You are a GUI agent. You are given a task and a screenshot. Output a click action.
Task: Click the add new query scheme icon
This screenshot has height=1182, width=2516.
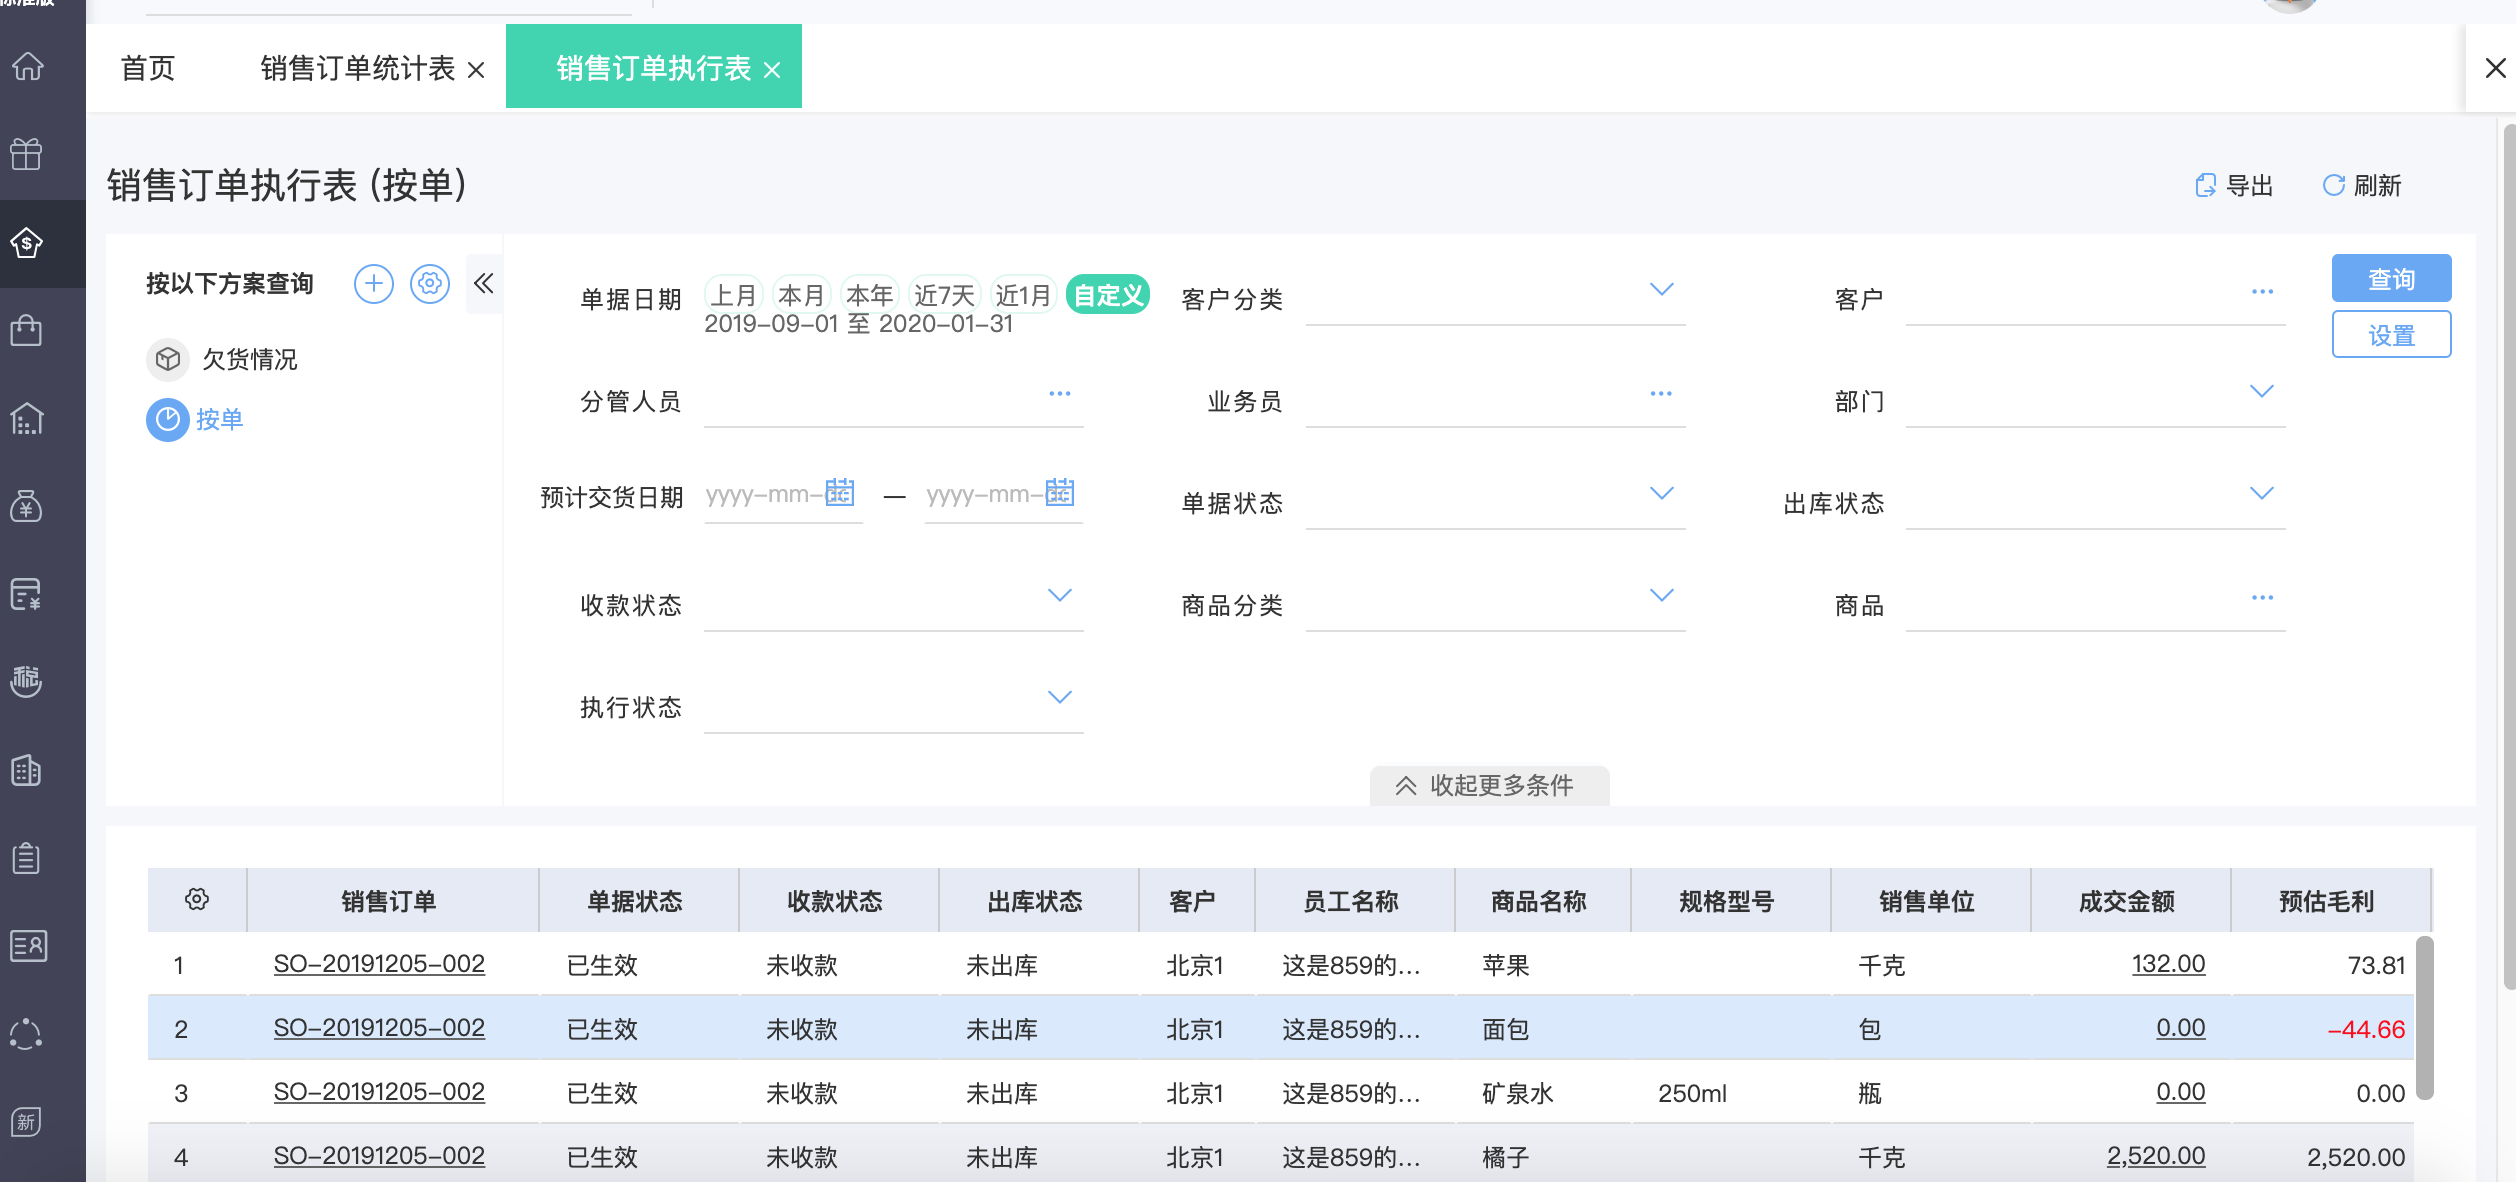click(372, 282)
